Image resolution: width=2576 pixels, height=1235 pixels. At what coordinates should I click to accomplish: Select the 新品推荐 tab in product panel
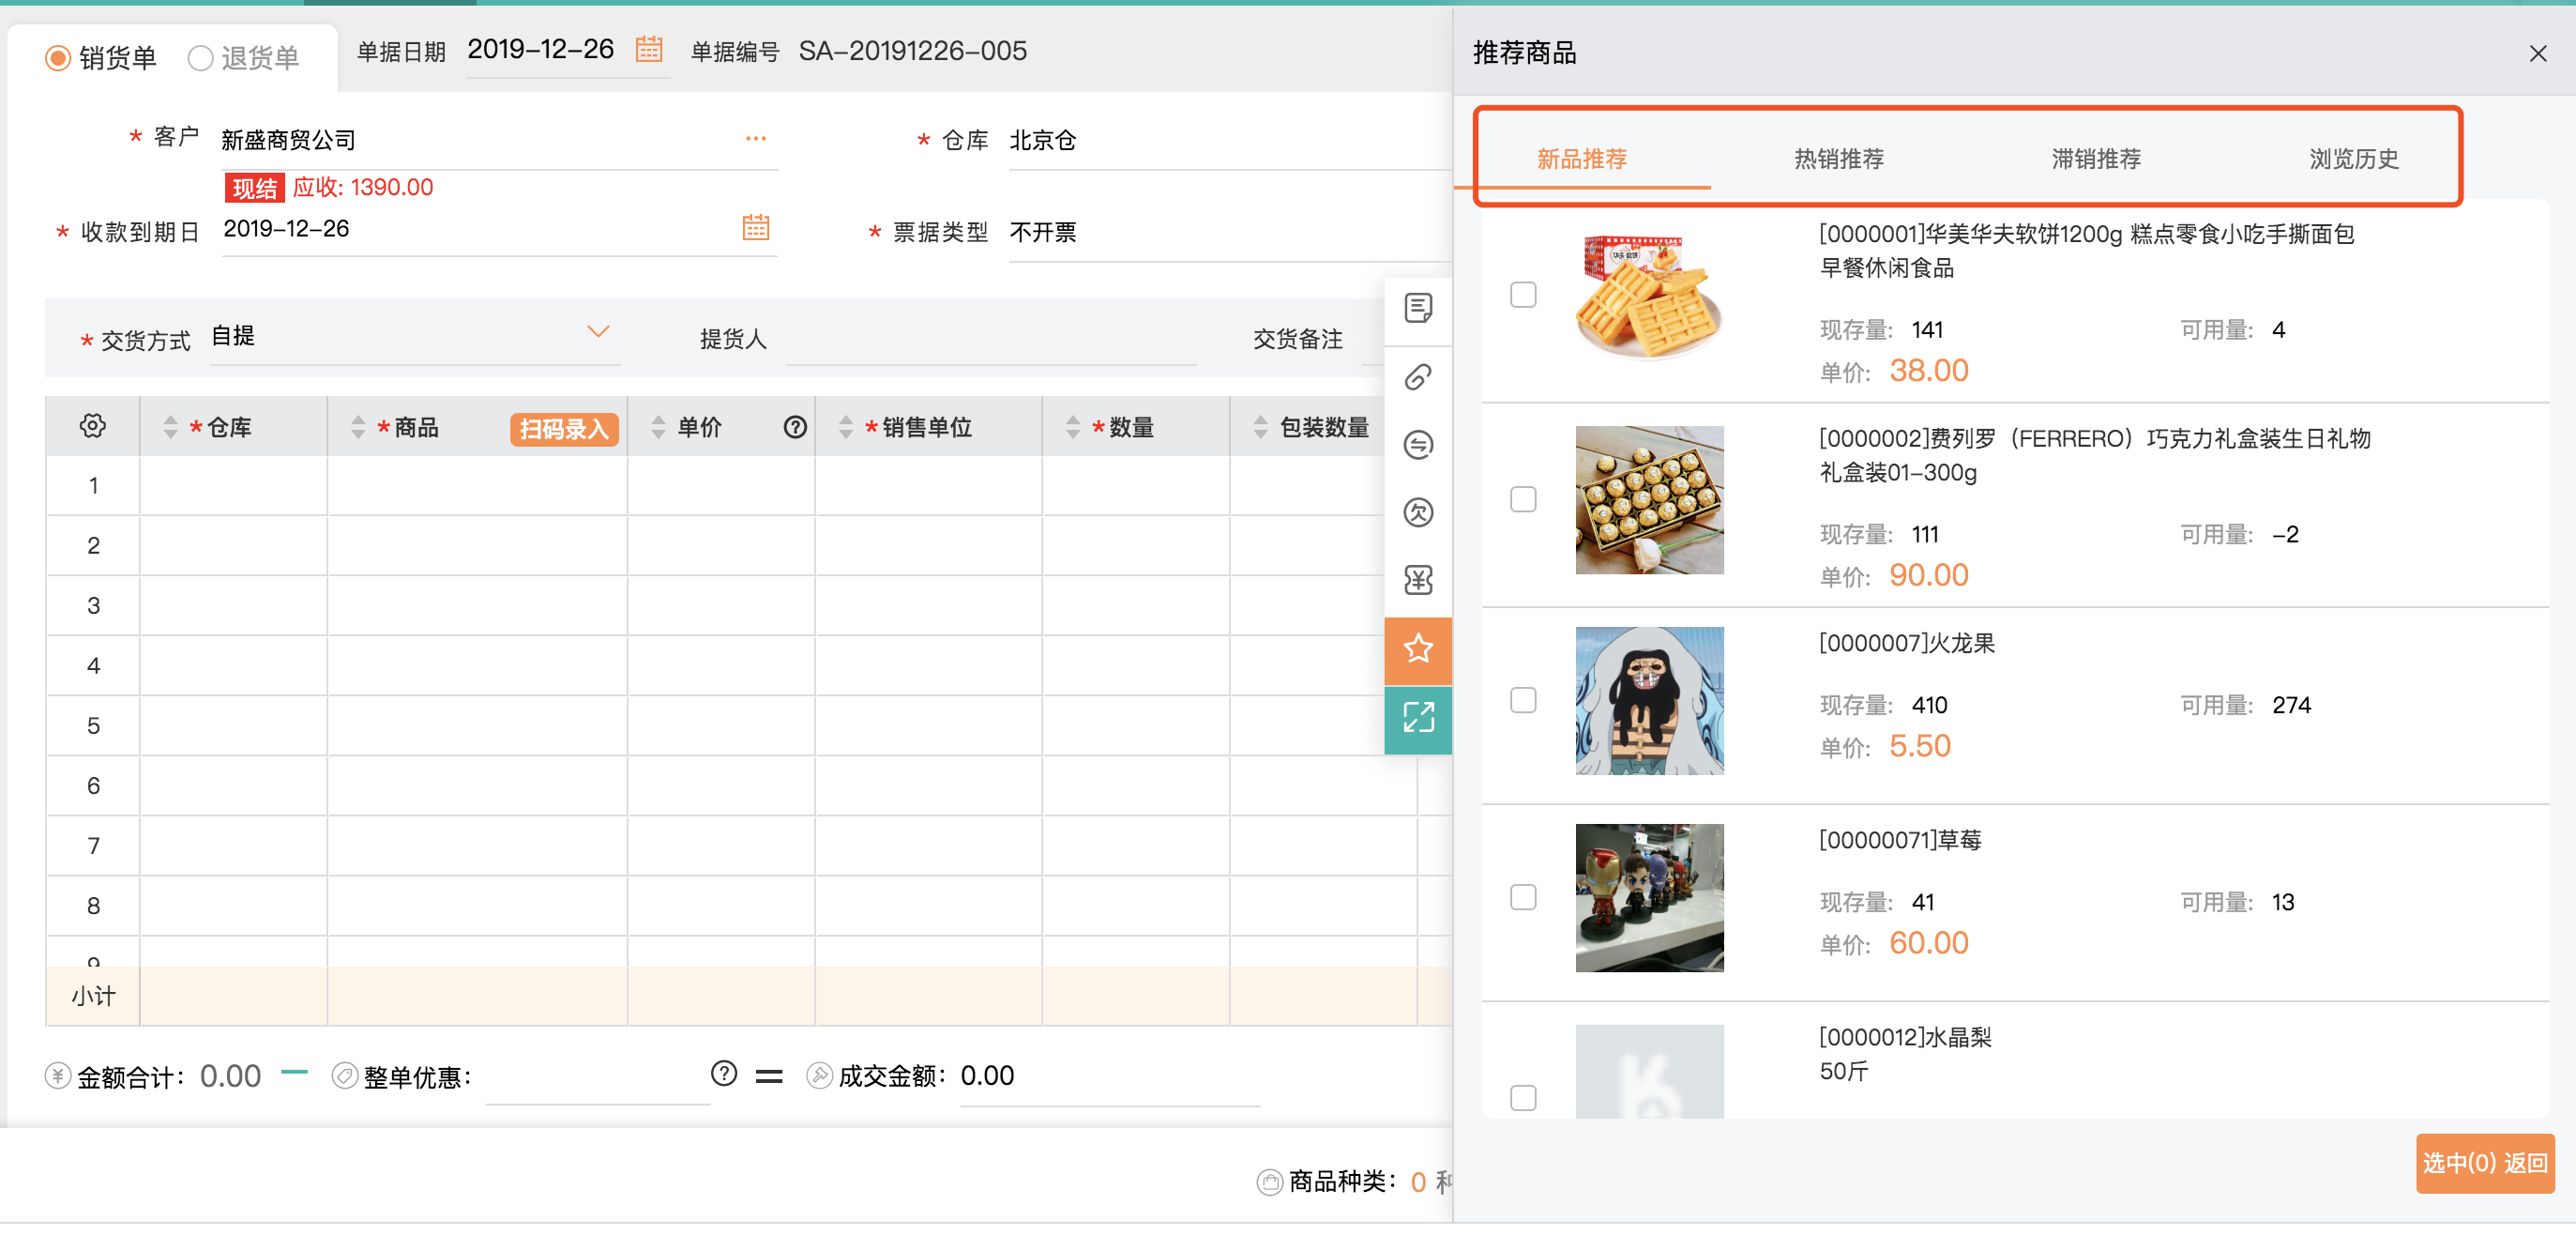click(x=1581, y=160)
